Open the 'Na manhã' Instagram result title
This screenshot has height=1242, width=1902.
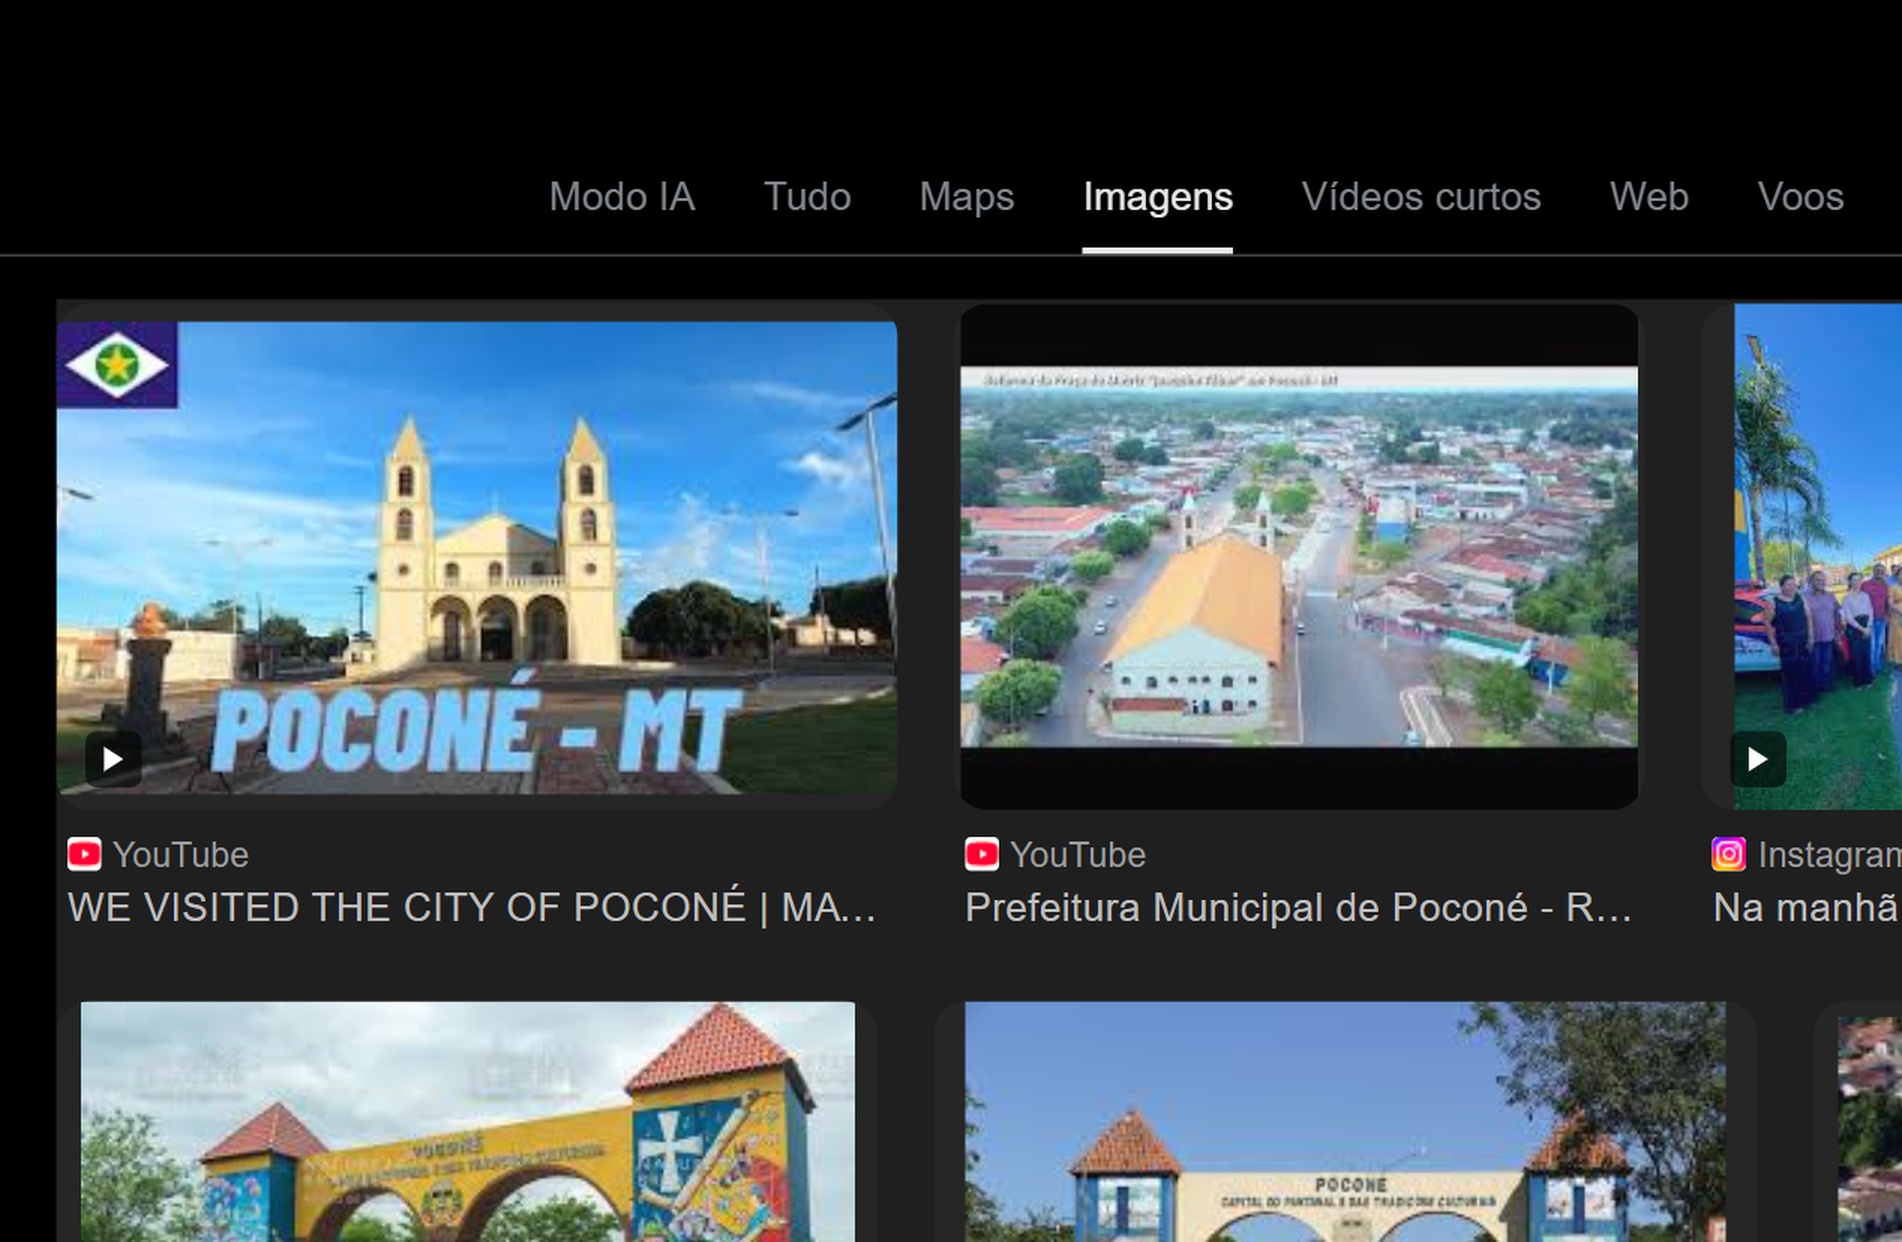coord(1805,908)
